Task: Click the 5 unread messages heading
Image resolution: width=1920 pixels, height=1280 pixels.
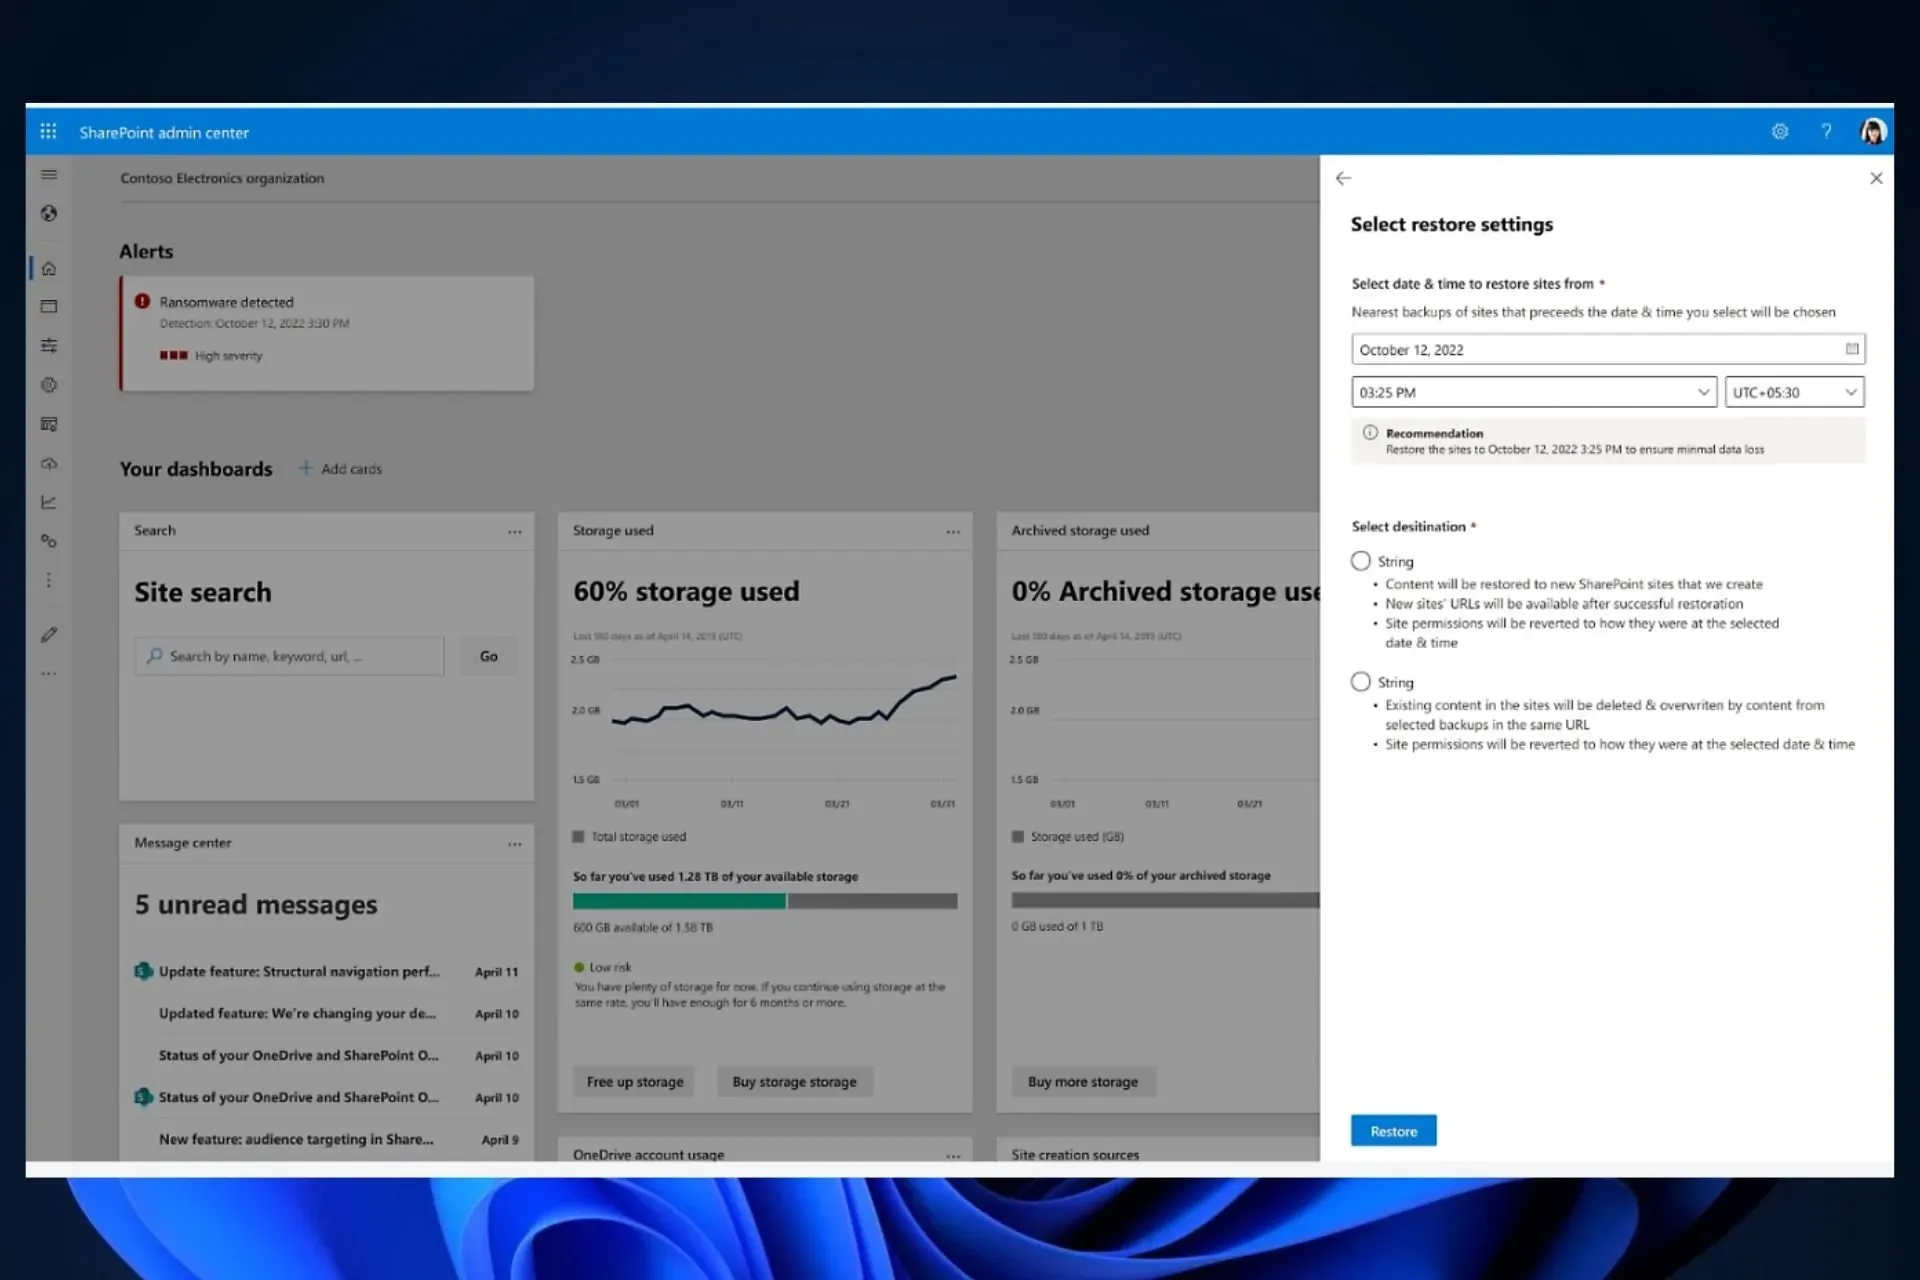Action: (256, 905)
